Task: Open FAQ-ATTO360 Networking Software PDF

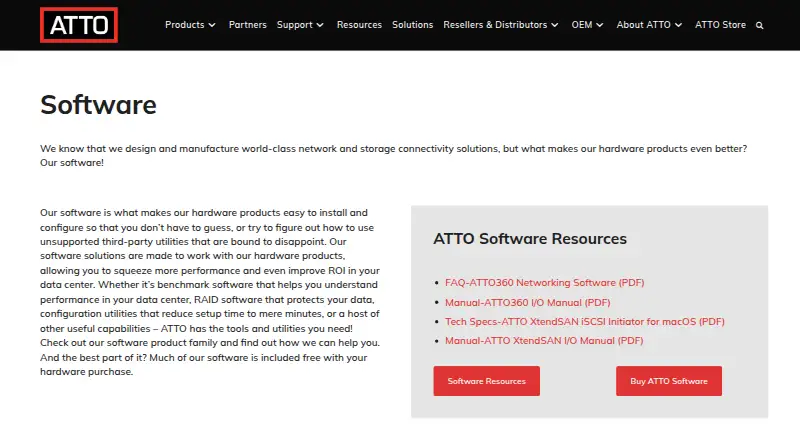Action: (x=544, y=282)
